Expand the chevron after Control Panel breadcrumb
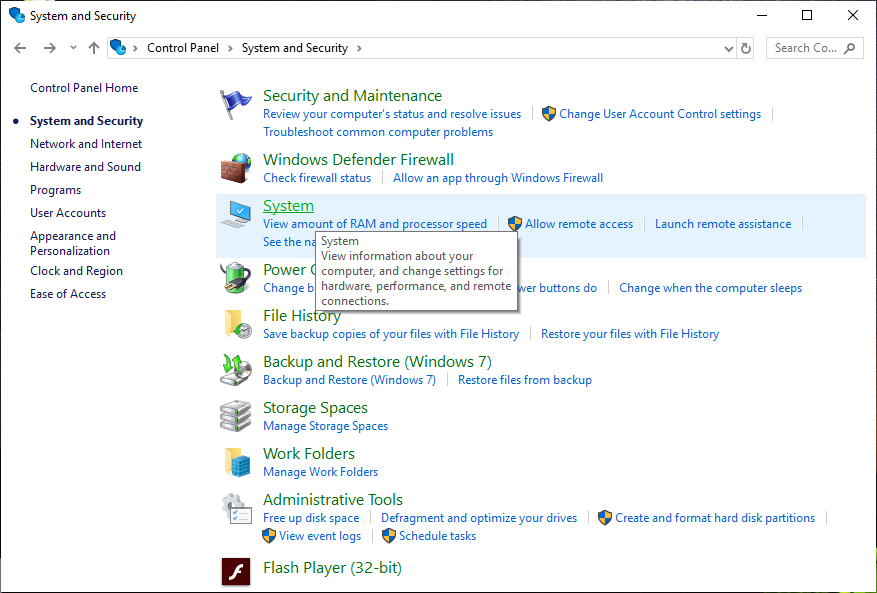 pos(230,49)
